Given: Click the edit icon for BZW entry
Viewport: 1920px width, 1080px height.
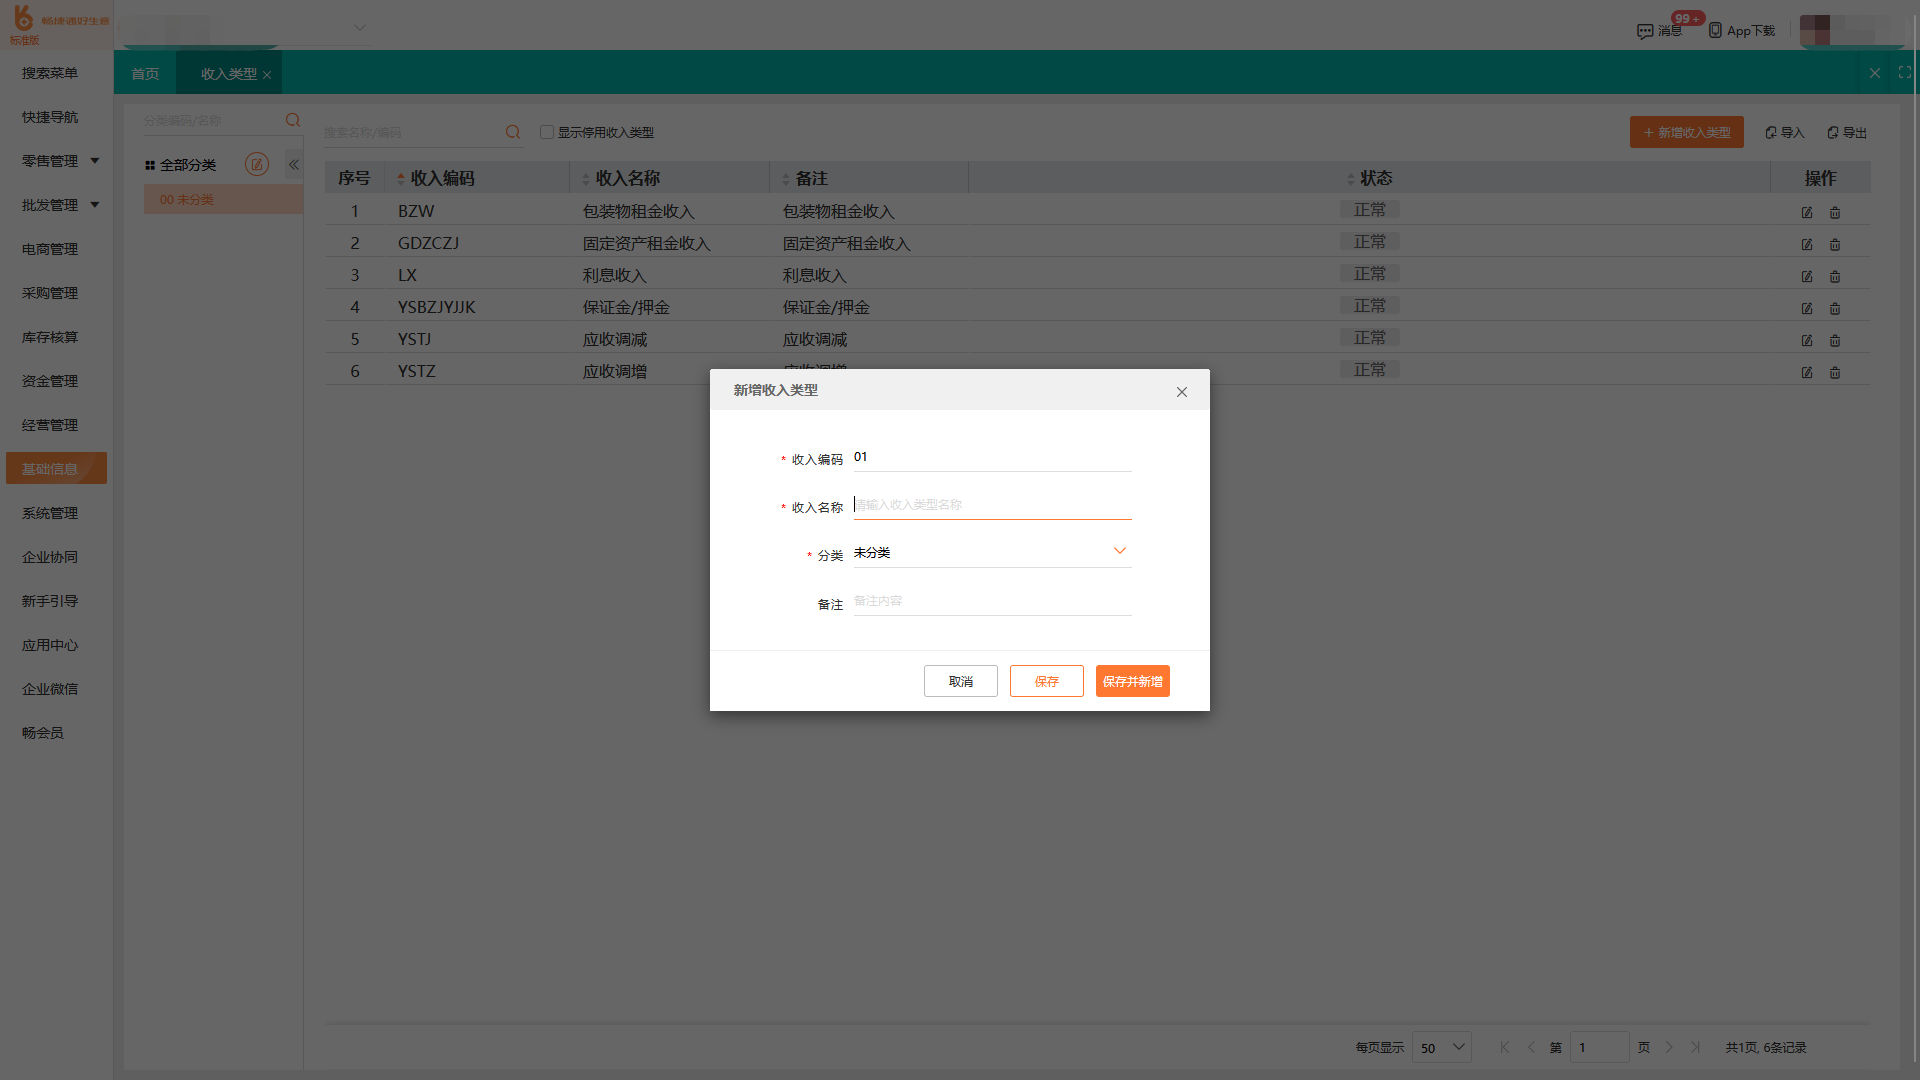Looking at the screenshot, I should click(1807, 211).
